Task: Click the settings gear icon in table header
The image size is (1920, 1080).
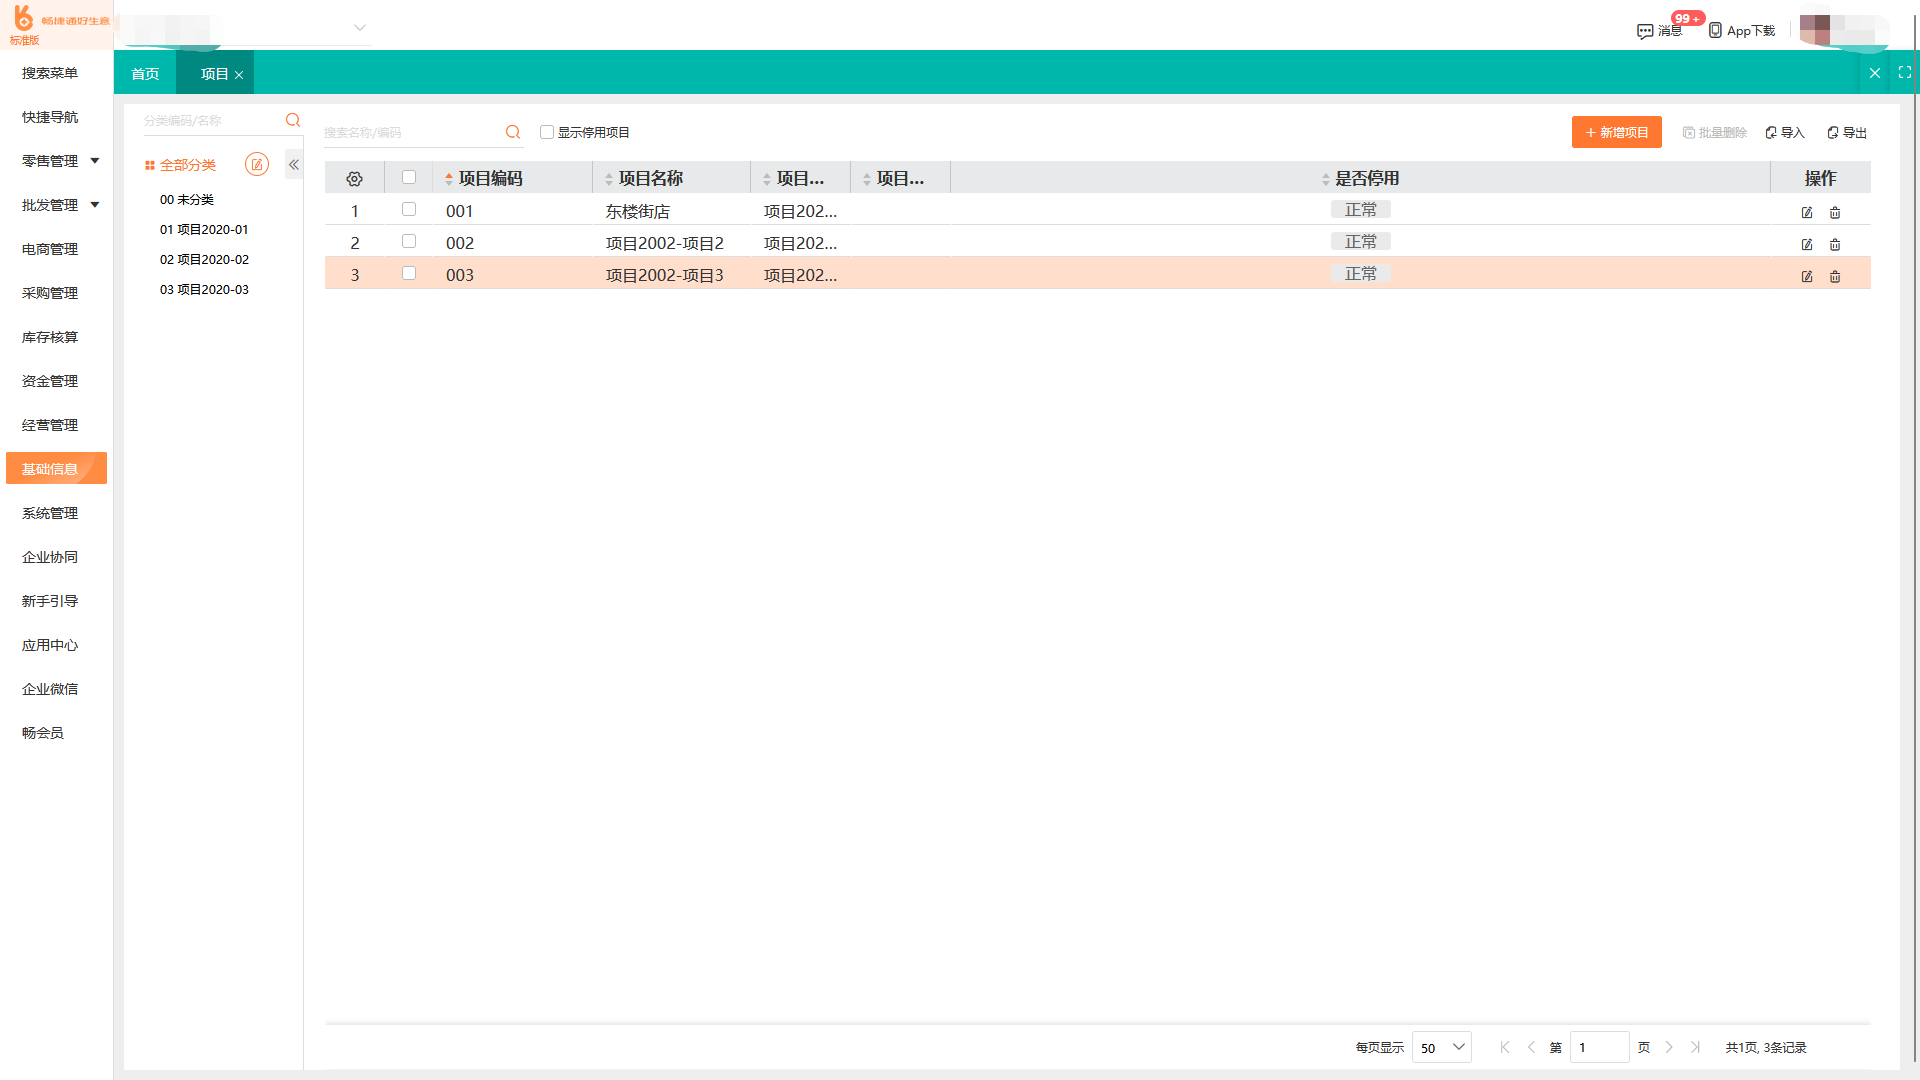Action: (x=355, y=179)
